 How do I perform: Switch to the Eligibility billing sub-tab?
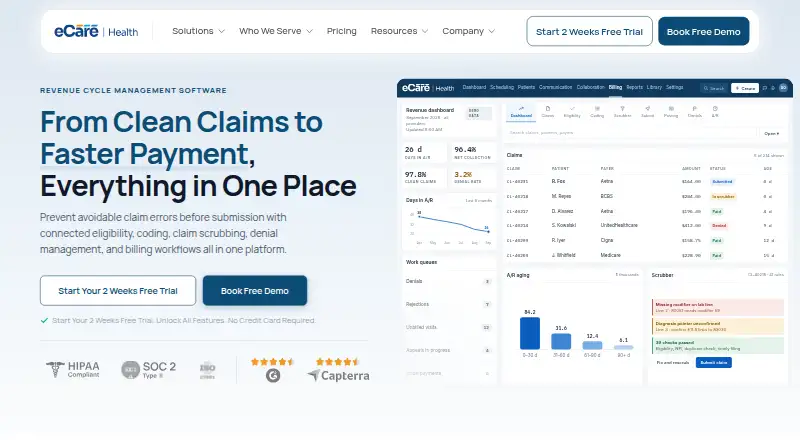[572, 112]
